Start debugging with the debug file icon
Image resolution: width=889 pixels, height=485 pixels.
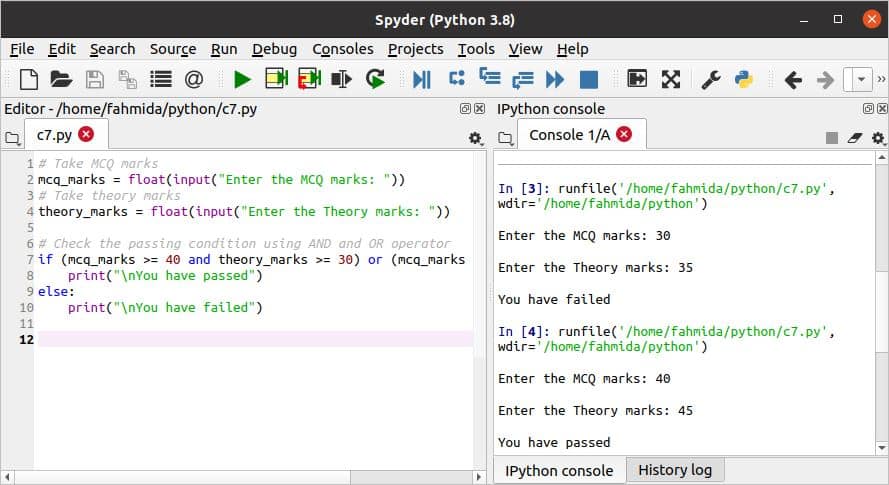click(422, 79)
